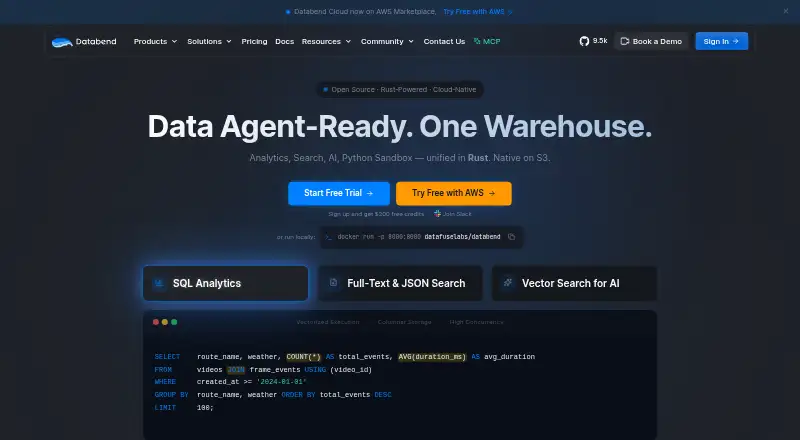This screenshot has width=800, height=440.
Task: Click the Vector Search for AI tab icon
Action: point(508,282)
